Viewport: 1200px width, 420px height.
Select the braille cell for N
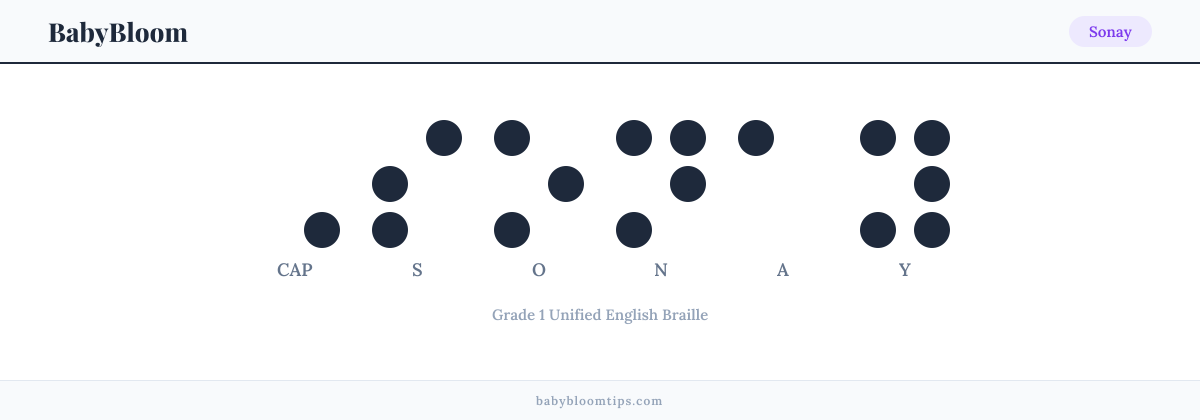click(x=661, y=184)
